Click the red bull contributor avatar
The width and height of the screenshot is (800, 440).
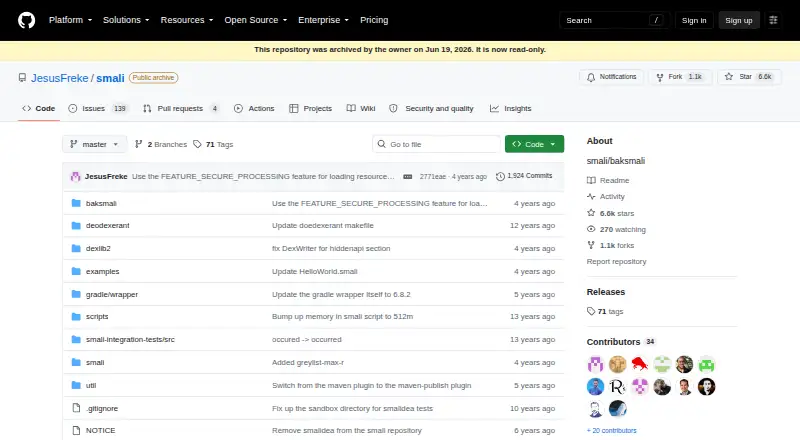(x=640, y=364)
